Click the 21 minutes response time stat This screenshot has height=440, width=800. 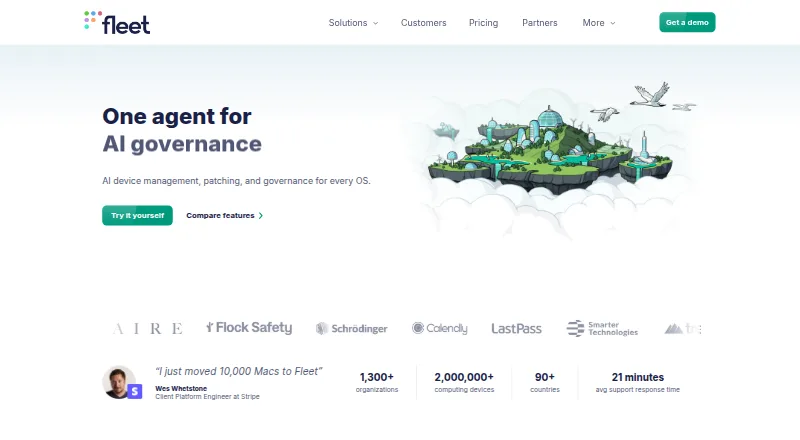pyautogui.click(x=638, y=382)
